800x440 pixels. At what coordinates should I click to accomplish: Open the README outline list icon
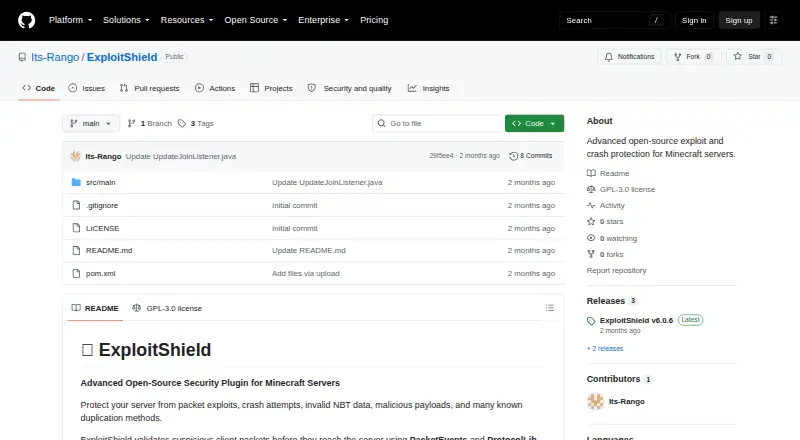click(x=549, y=308)
